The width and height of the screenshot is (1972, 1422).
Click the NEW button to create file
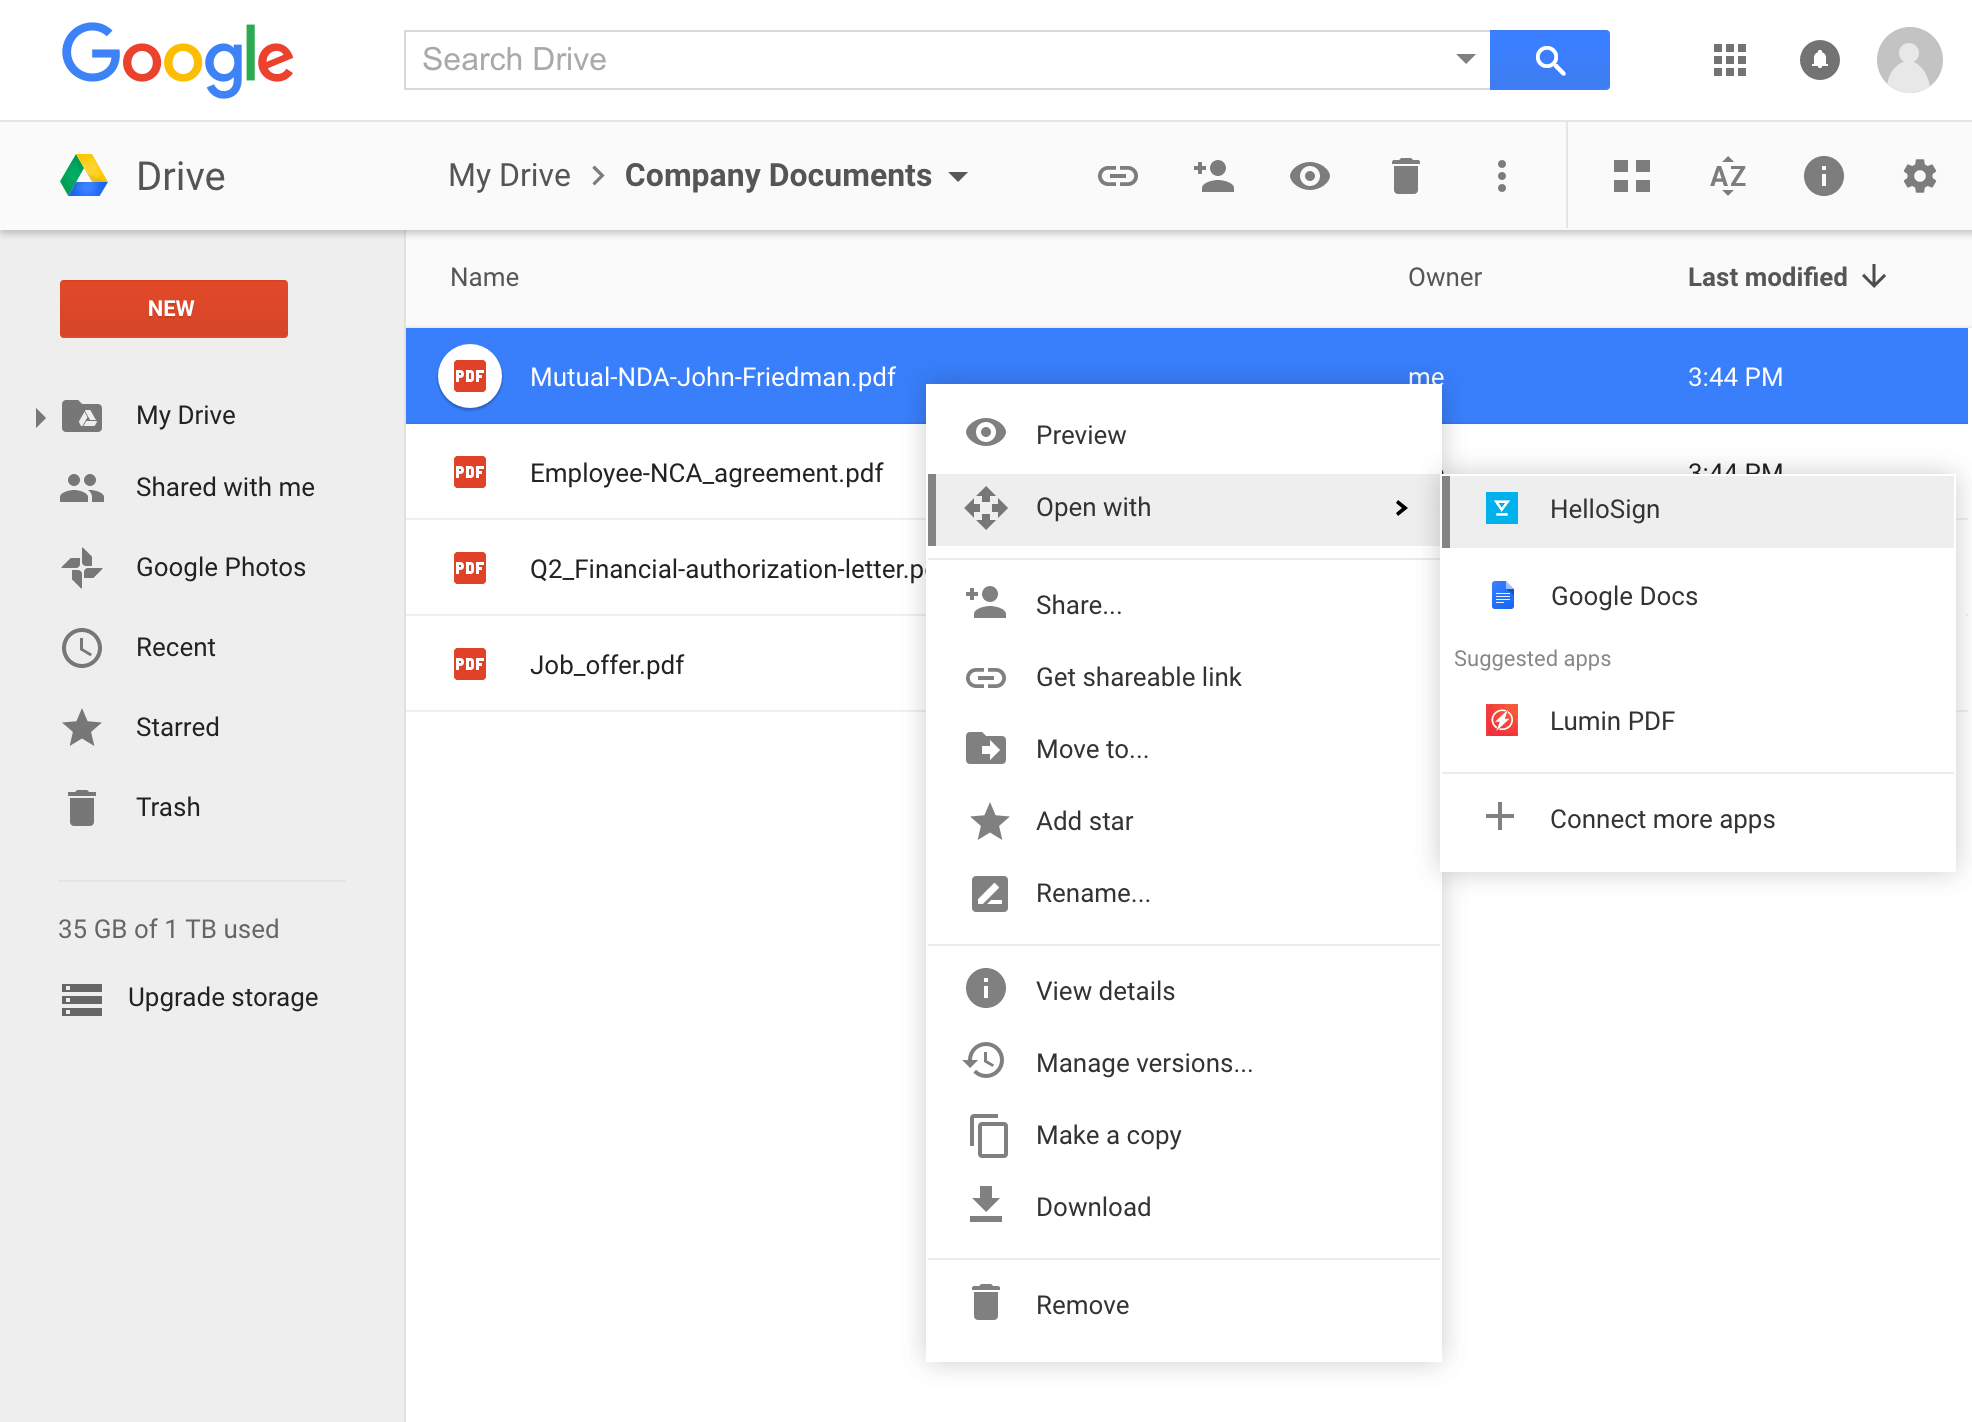coord(171,306)
